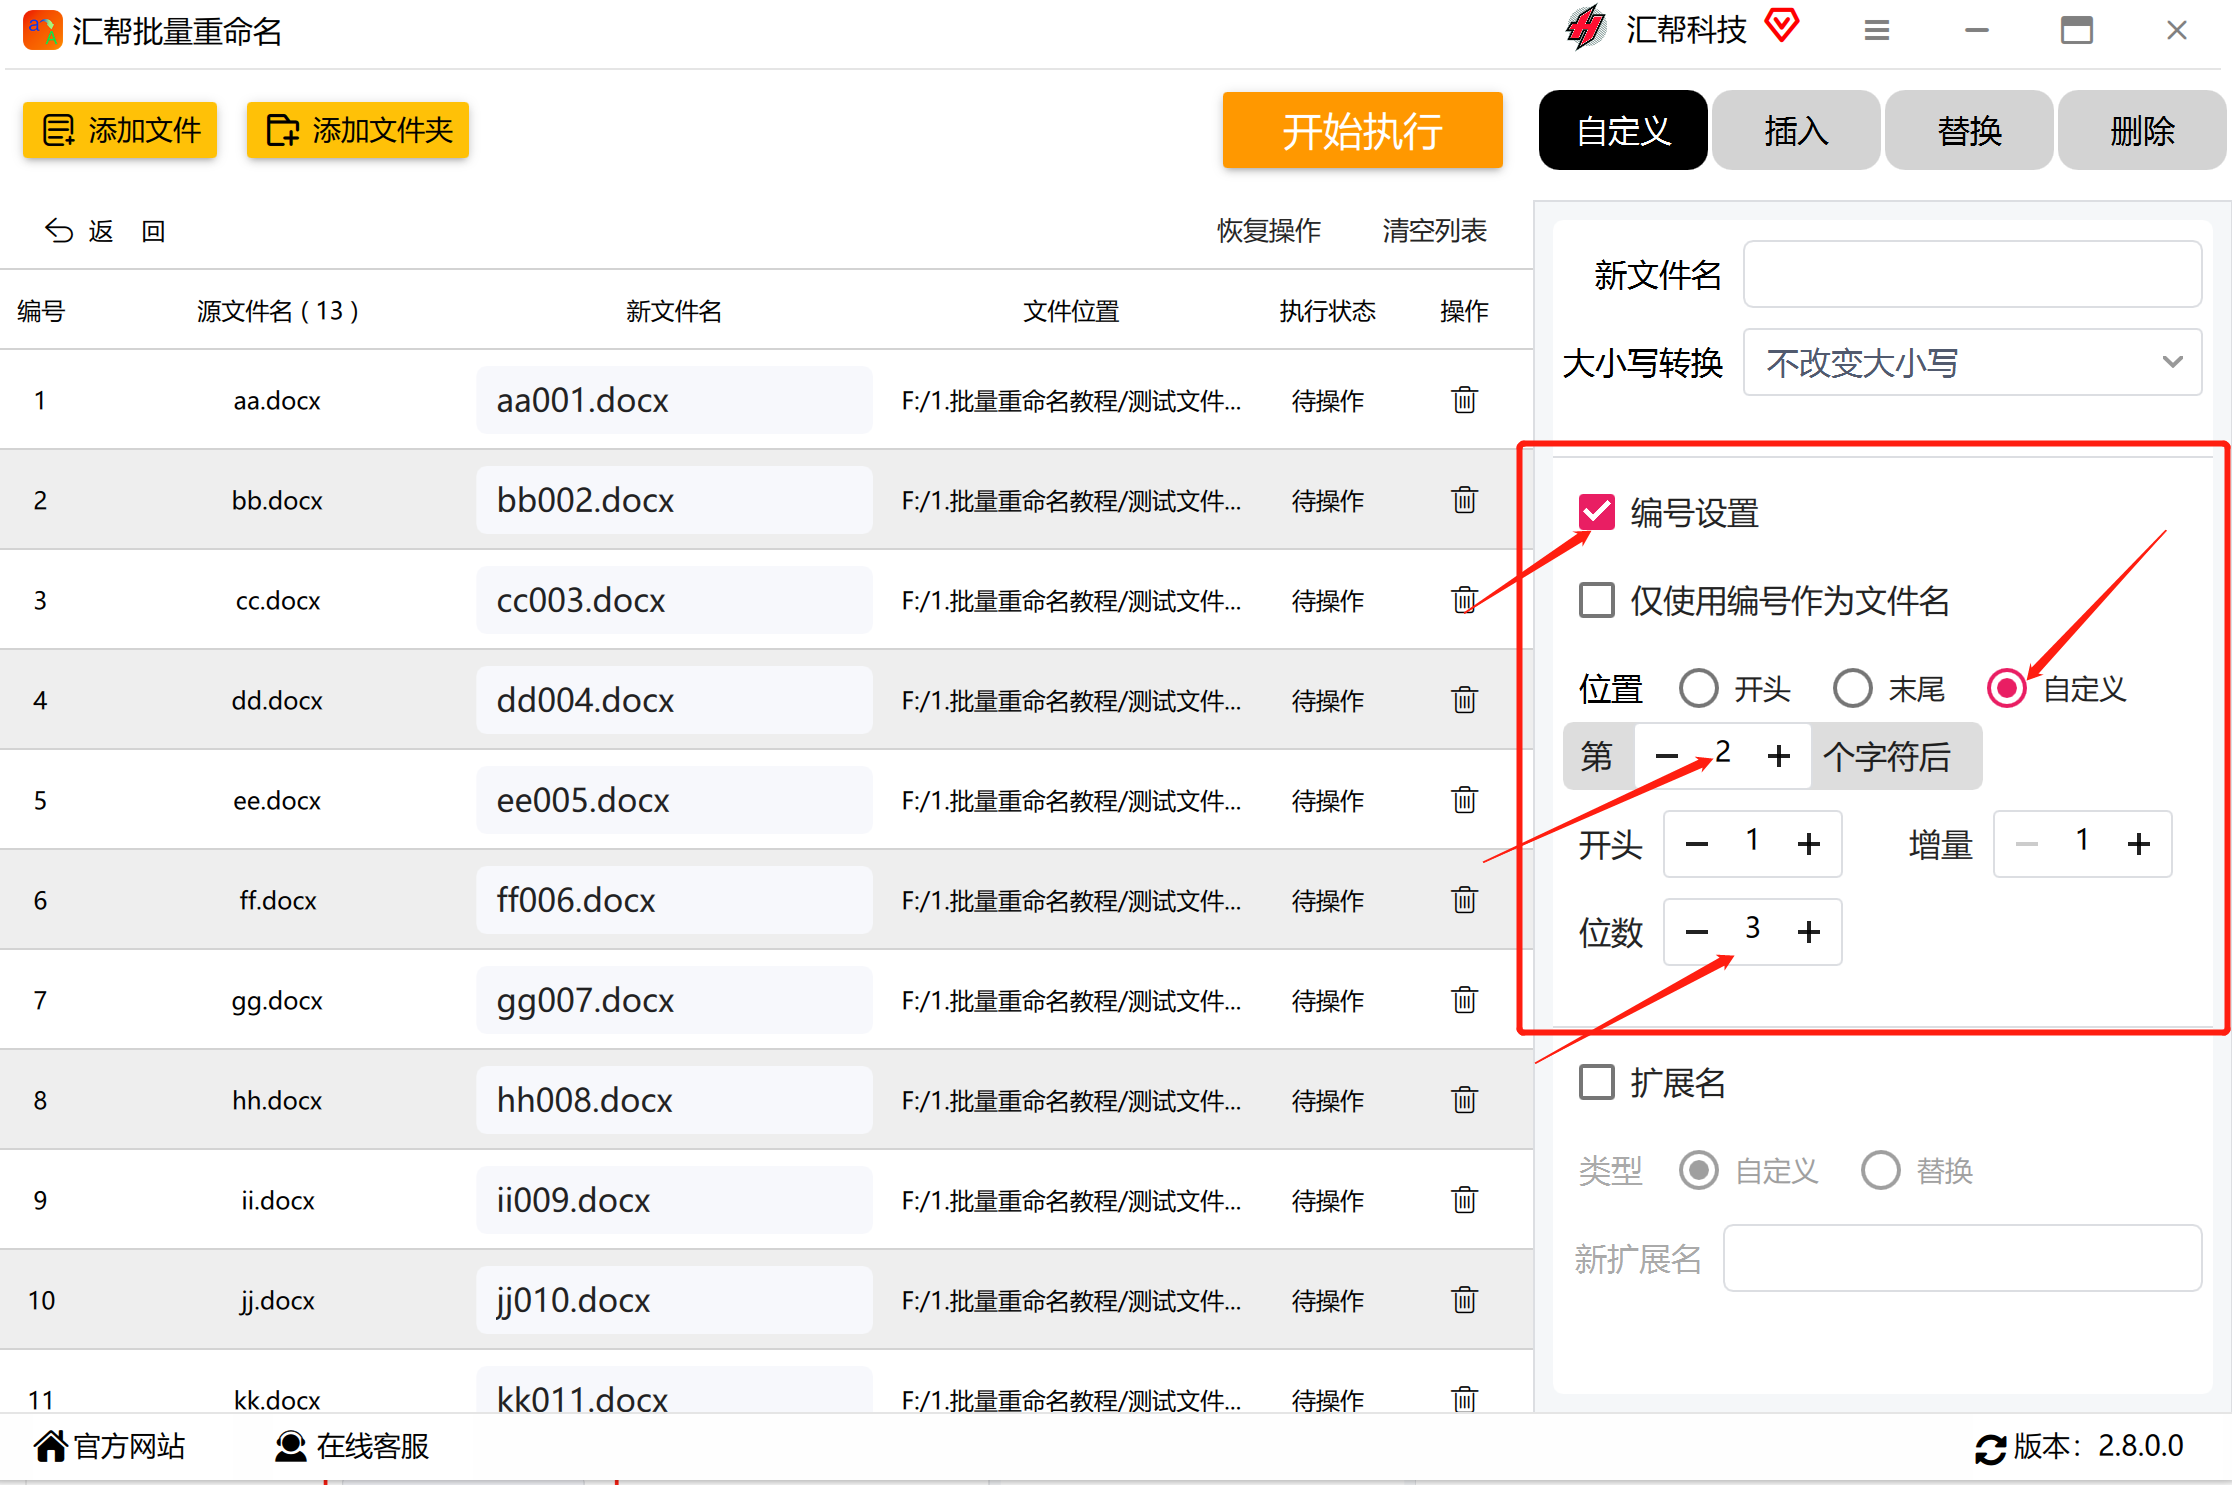Click 清空列表 to clear the list
This screenshot has height=1485, width=2232.
coord(1433,230)
